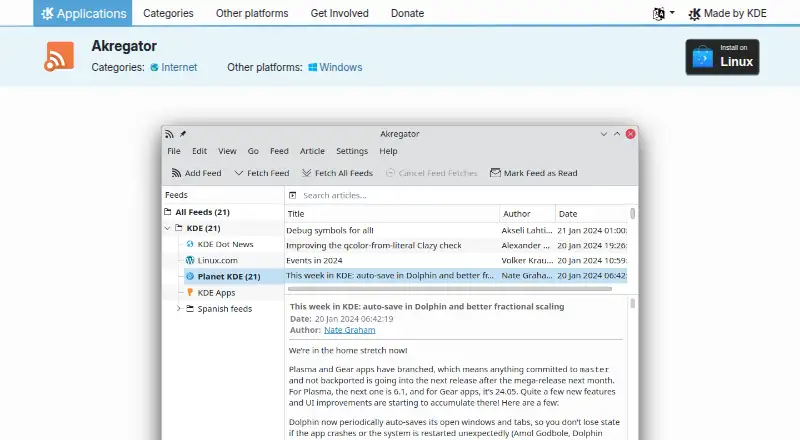Toggle the search filter icon beside Search articles
The image size is (800, 440).
coord(292,195)
